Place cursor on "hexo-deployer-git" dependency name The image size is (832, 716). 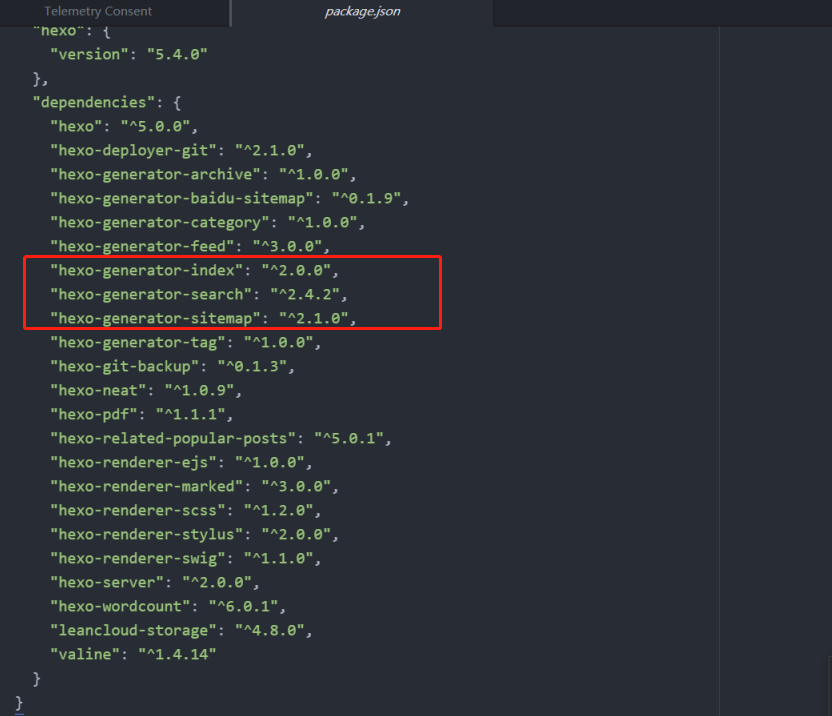click(133, 150)
